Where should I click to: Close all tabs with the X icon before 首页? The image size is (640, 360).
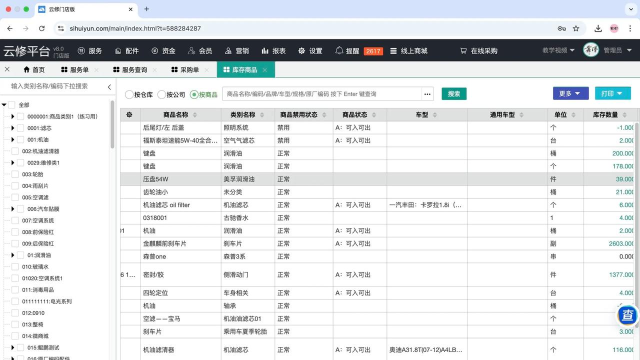[7, 69]
